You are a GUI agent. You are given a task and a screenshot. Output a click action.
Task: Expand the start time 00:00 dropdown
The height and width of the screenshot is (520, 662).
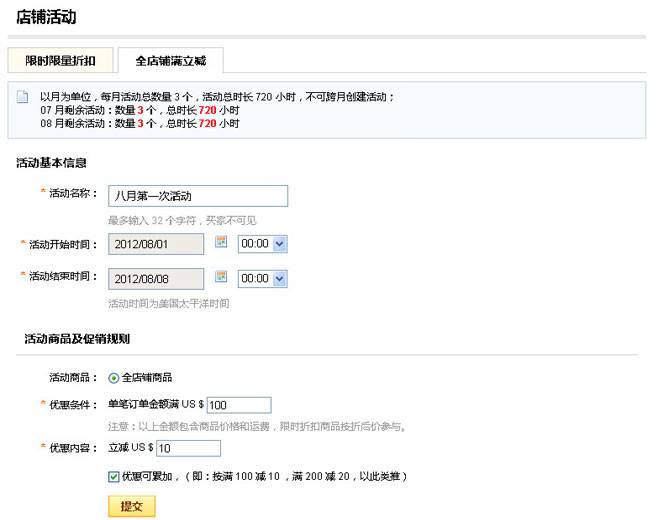[x=279, y=244]
